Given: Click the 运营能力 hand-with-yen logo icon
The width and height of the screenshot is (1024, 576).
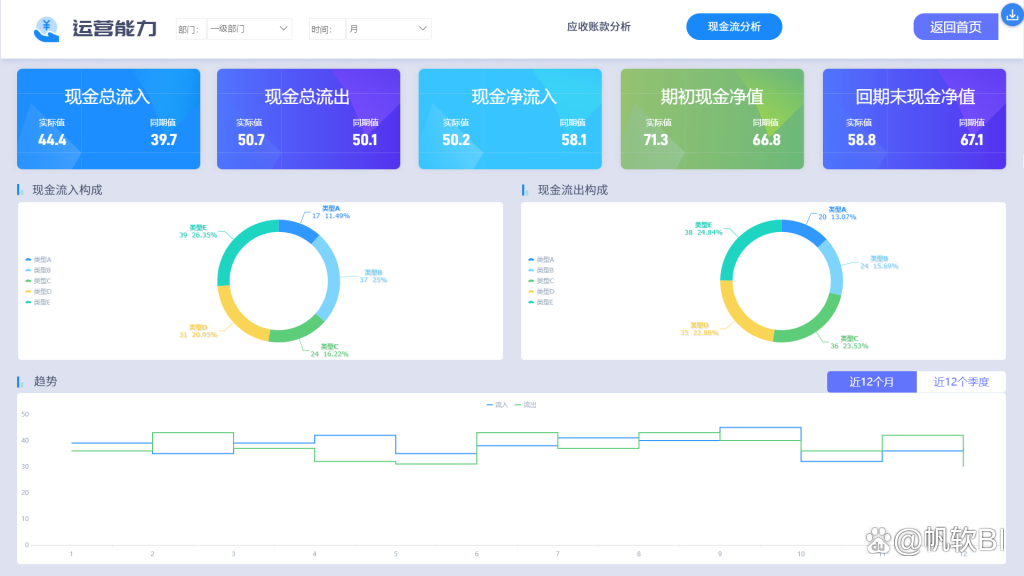Looking at the screenshot, I should 46,29.
